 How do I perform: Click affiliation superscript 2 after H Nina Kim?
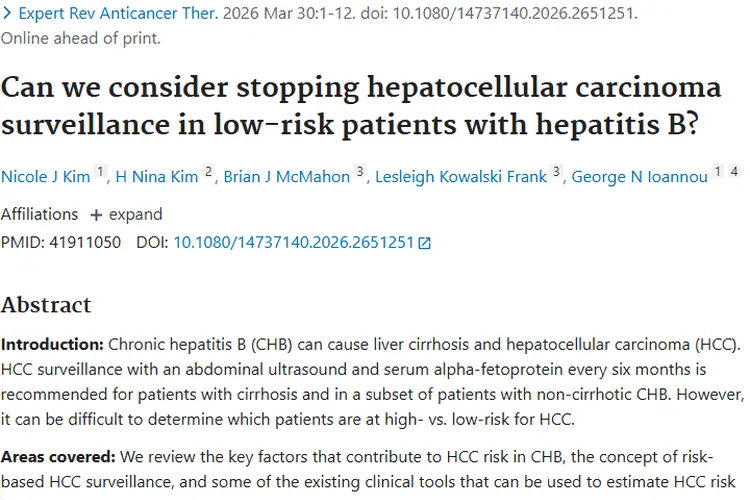tap(208, 171)
